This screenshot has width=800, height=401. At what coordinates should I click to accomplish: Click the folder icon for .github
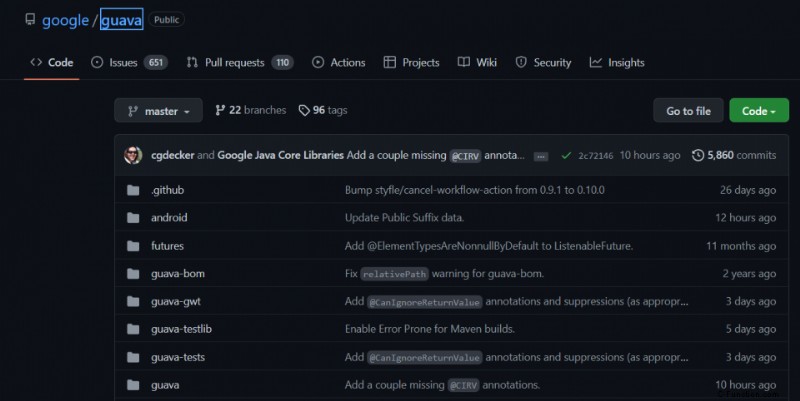click(132, 190)
